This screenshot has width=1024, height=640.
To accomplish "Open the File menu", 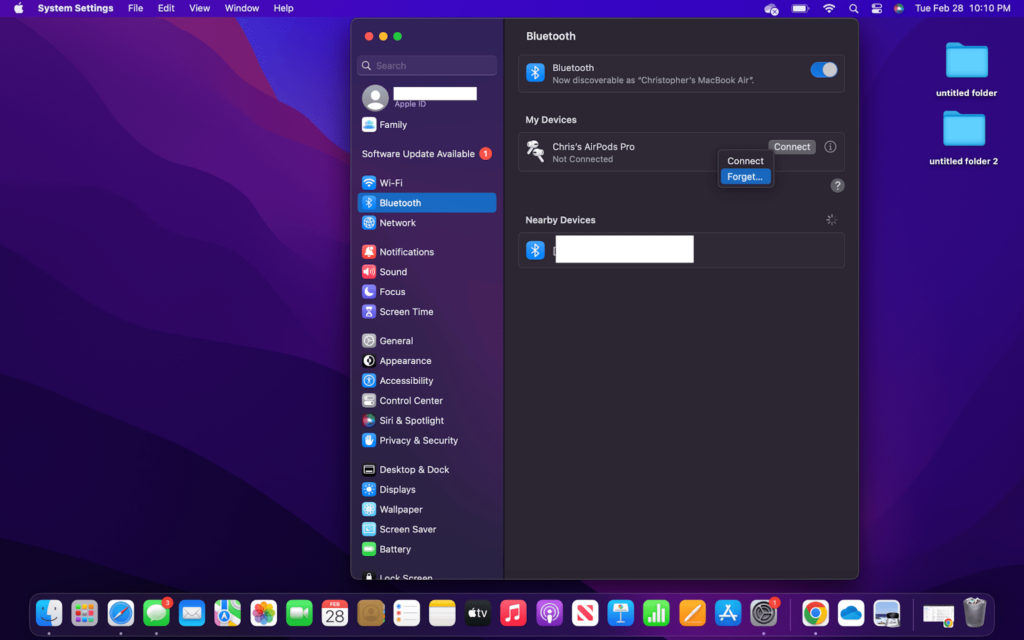I will (x=136, y=8).
